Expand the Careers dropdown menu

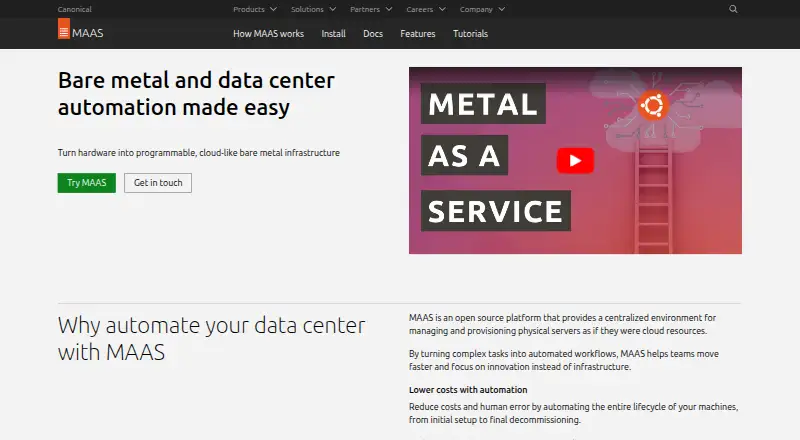426,9
